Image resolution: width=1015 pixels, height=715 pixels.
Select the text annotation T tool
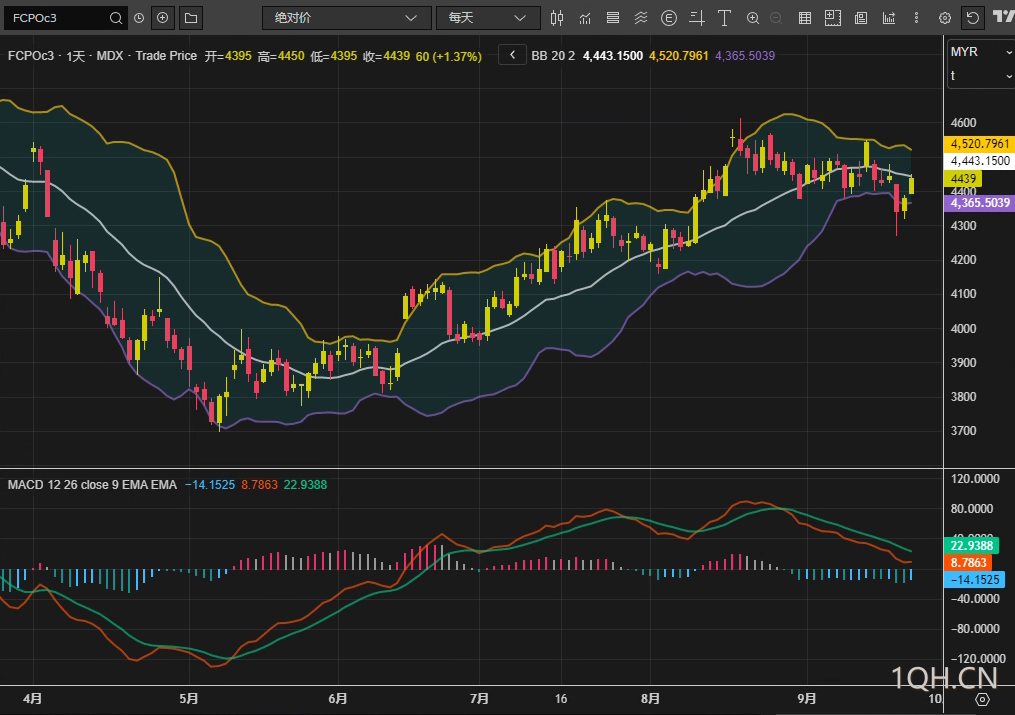pos(724,18)
